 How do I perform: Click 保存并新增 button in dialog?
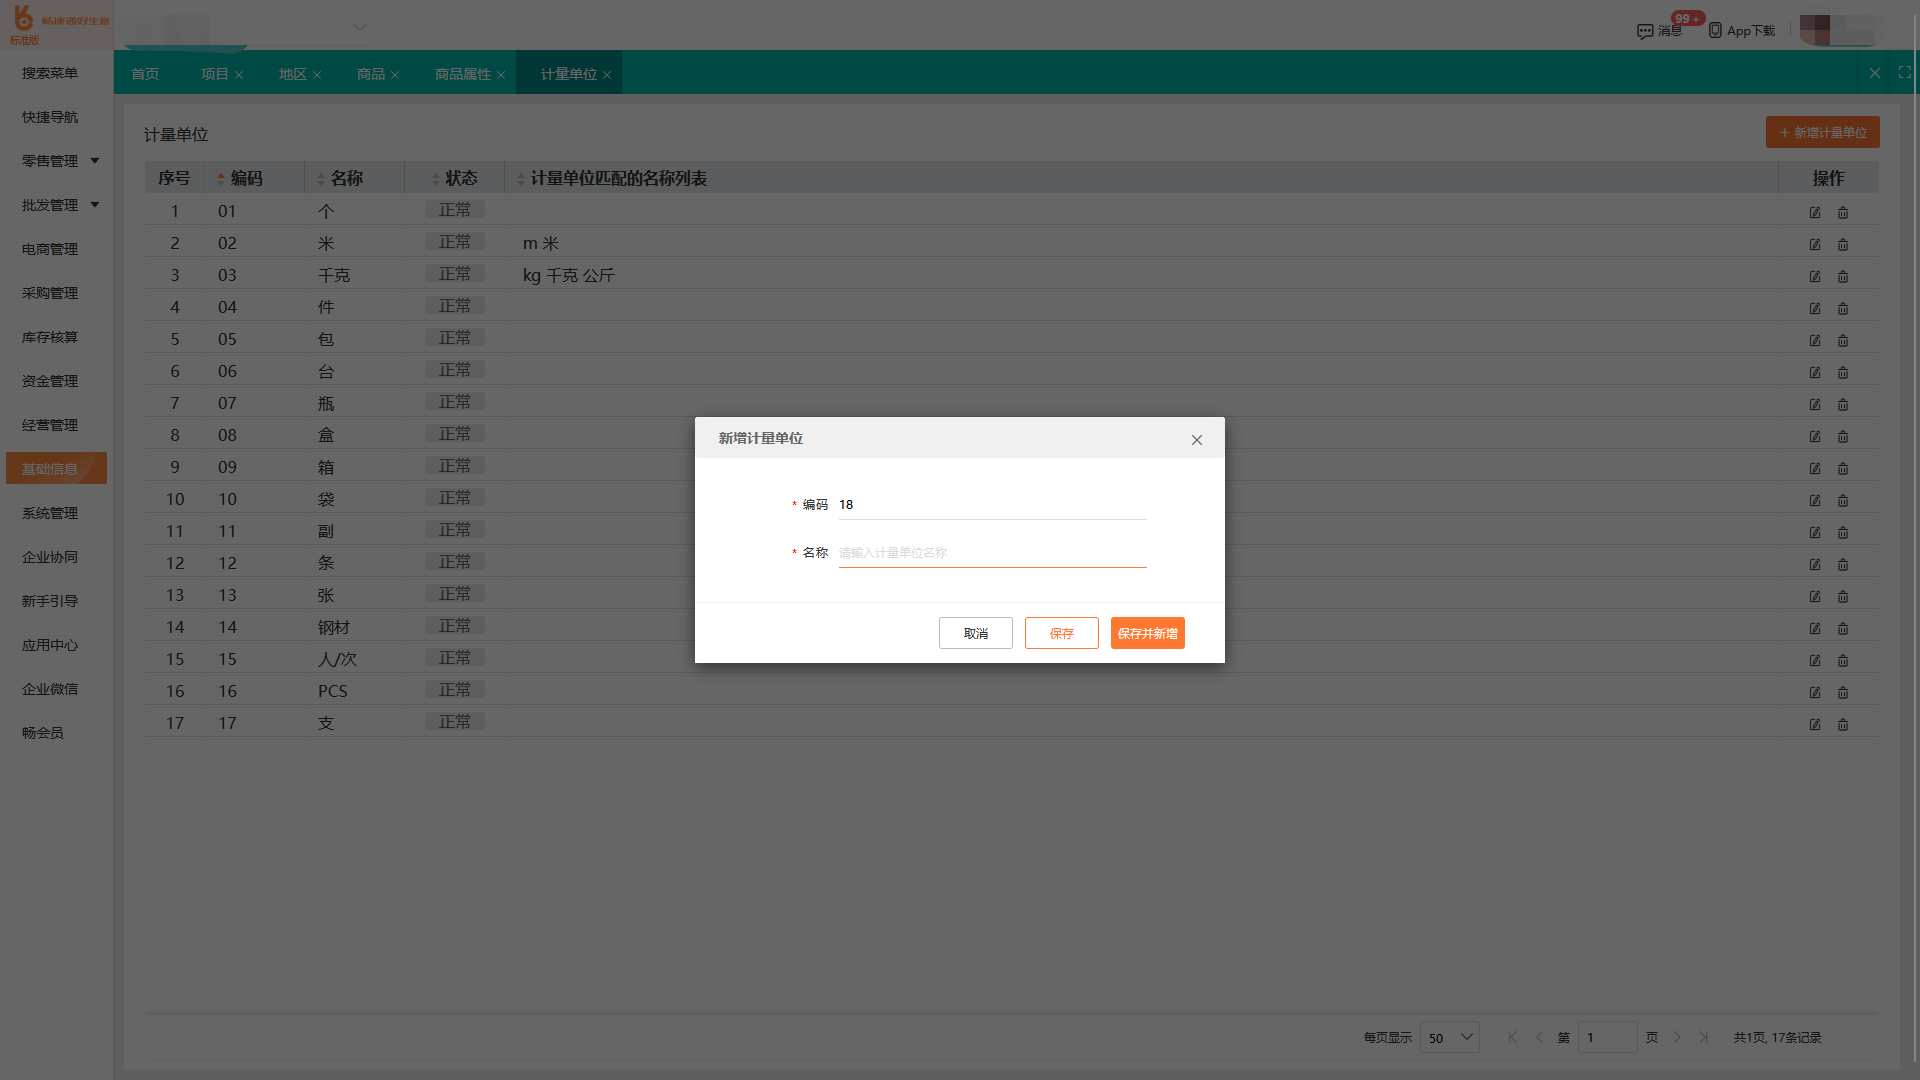click(x=1146, y=633)
